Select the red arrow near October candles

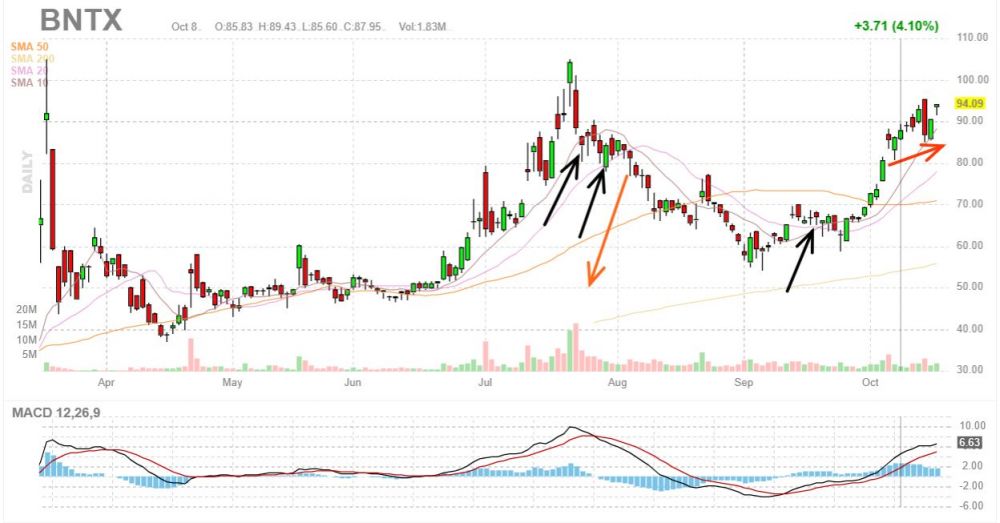[915, 153]
